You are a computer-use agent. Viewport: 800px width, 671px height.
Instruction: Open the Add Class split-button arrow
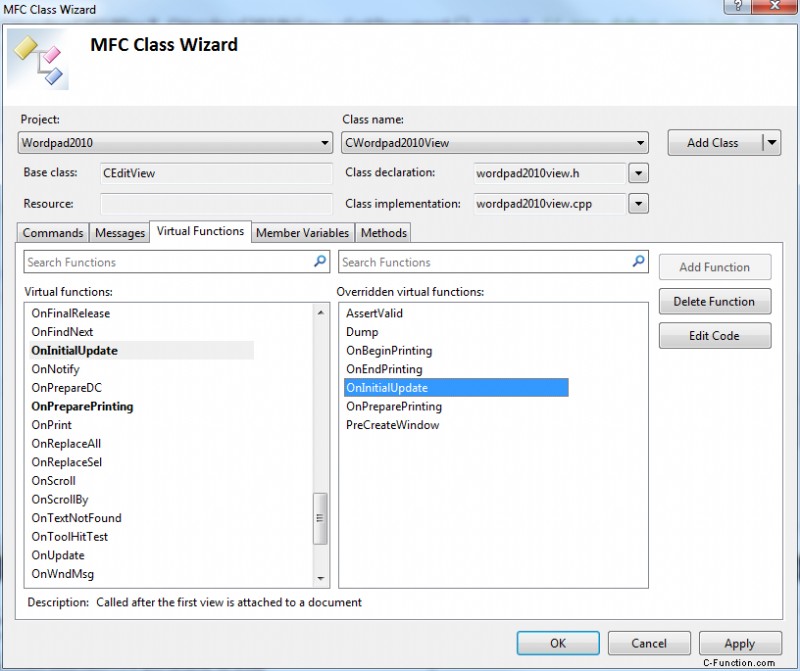[771, 143]
